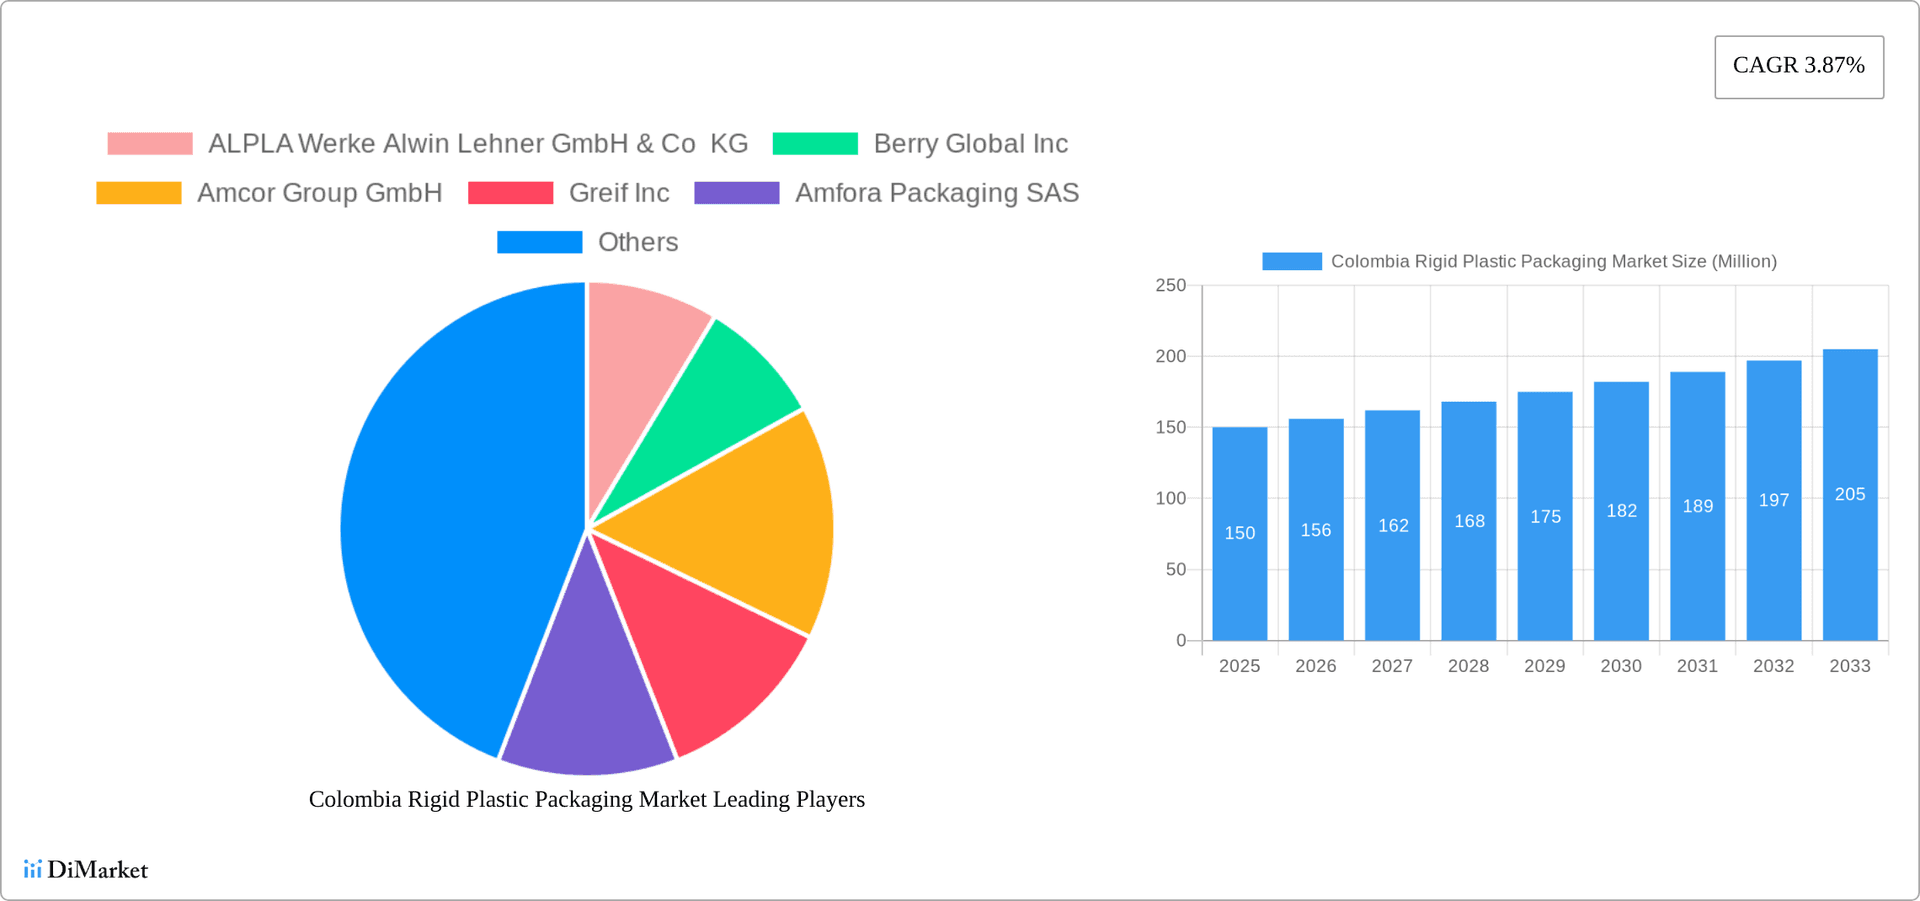Click the green Berry Global Inc legend marker
Viewport: 1920px width, 901px height.
[815, 143]
